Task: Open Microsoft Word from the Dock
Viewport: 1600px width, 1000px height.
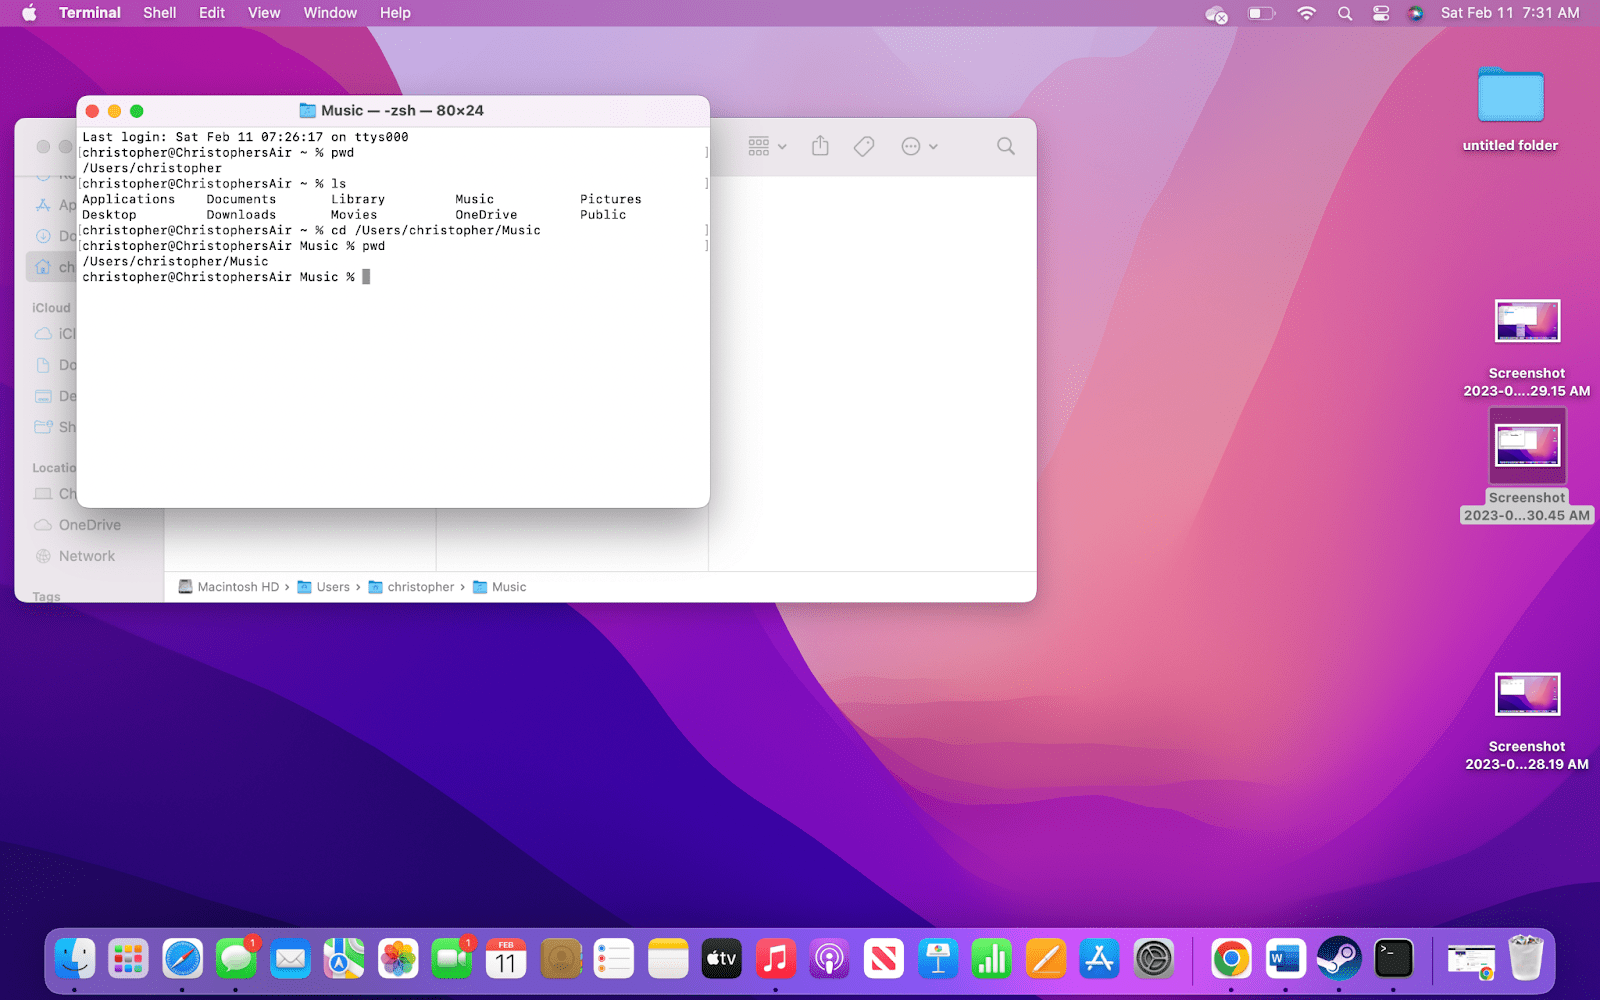Action: pyautogui.click(x=1285, y=958)
